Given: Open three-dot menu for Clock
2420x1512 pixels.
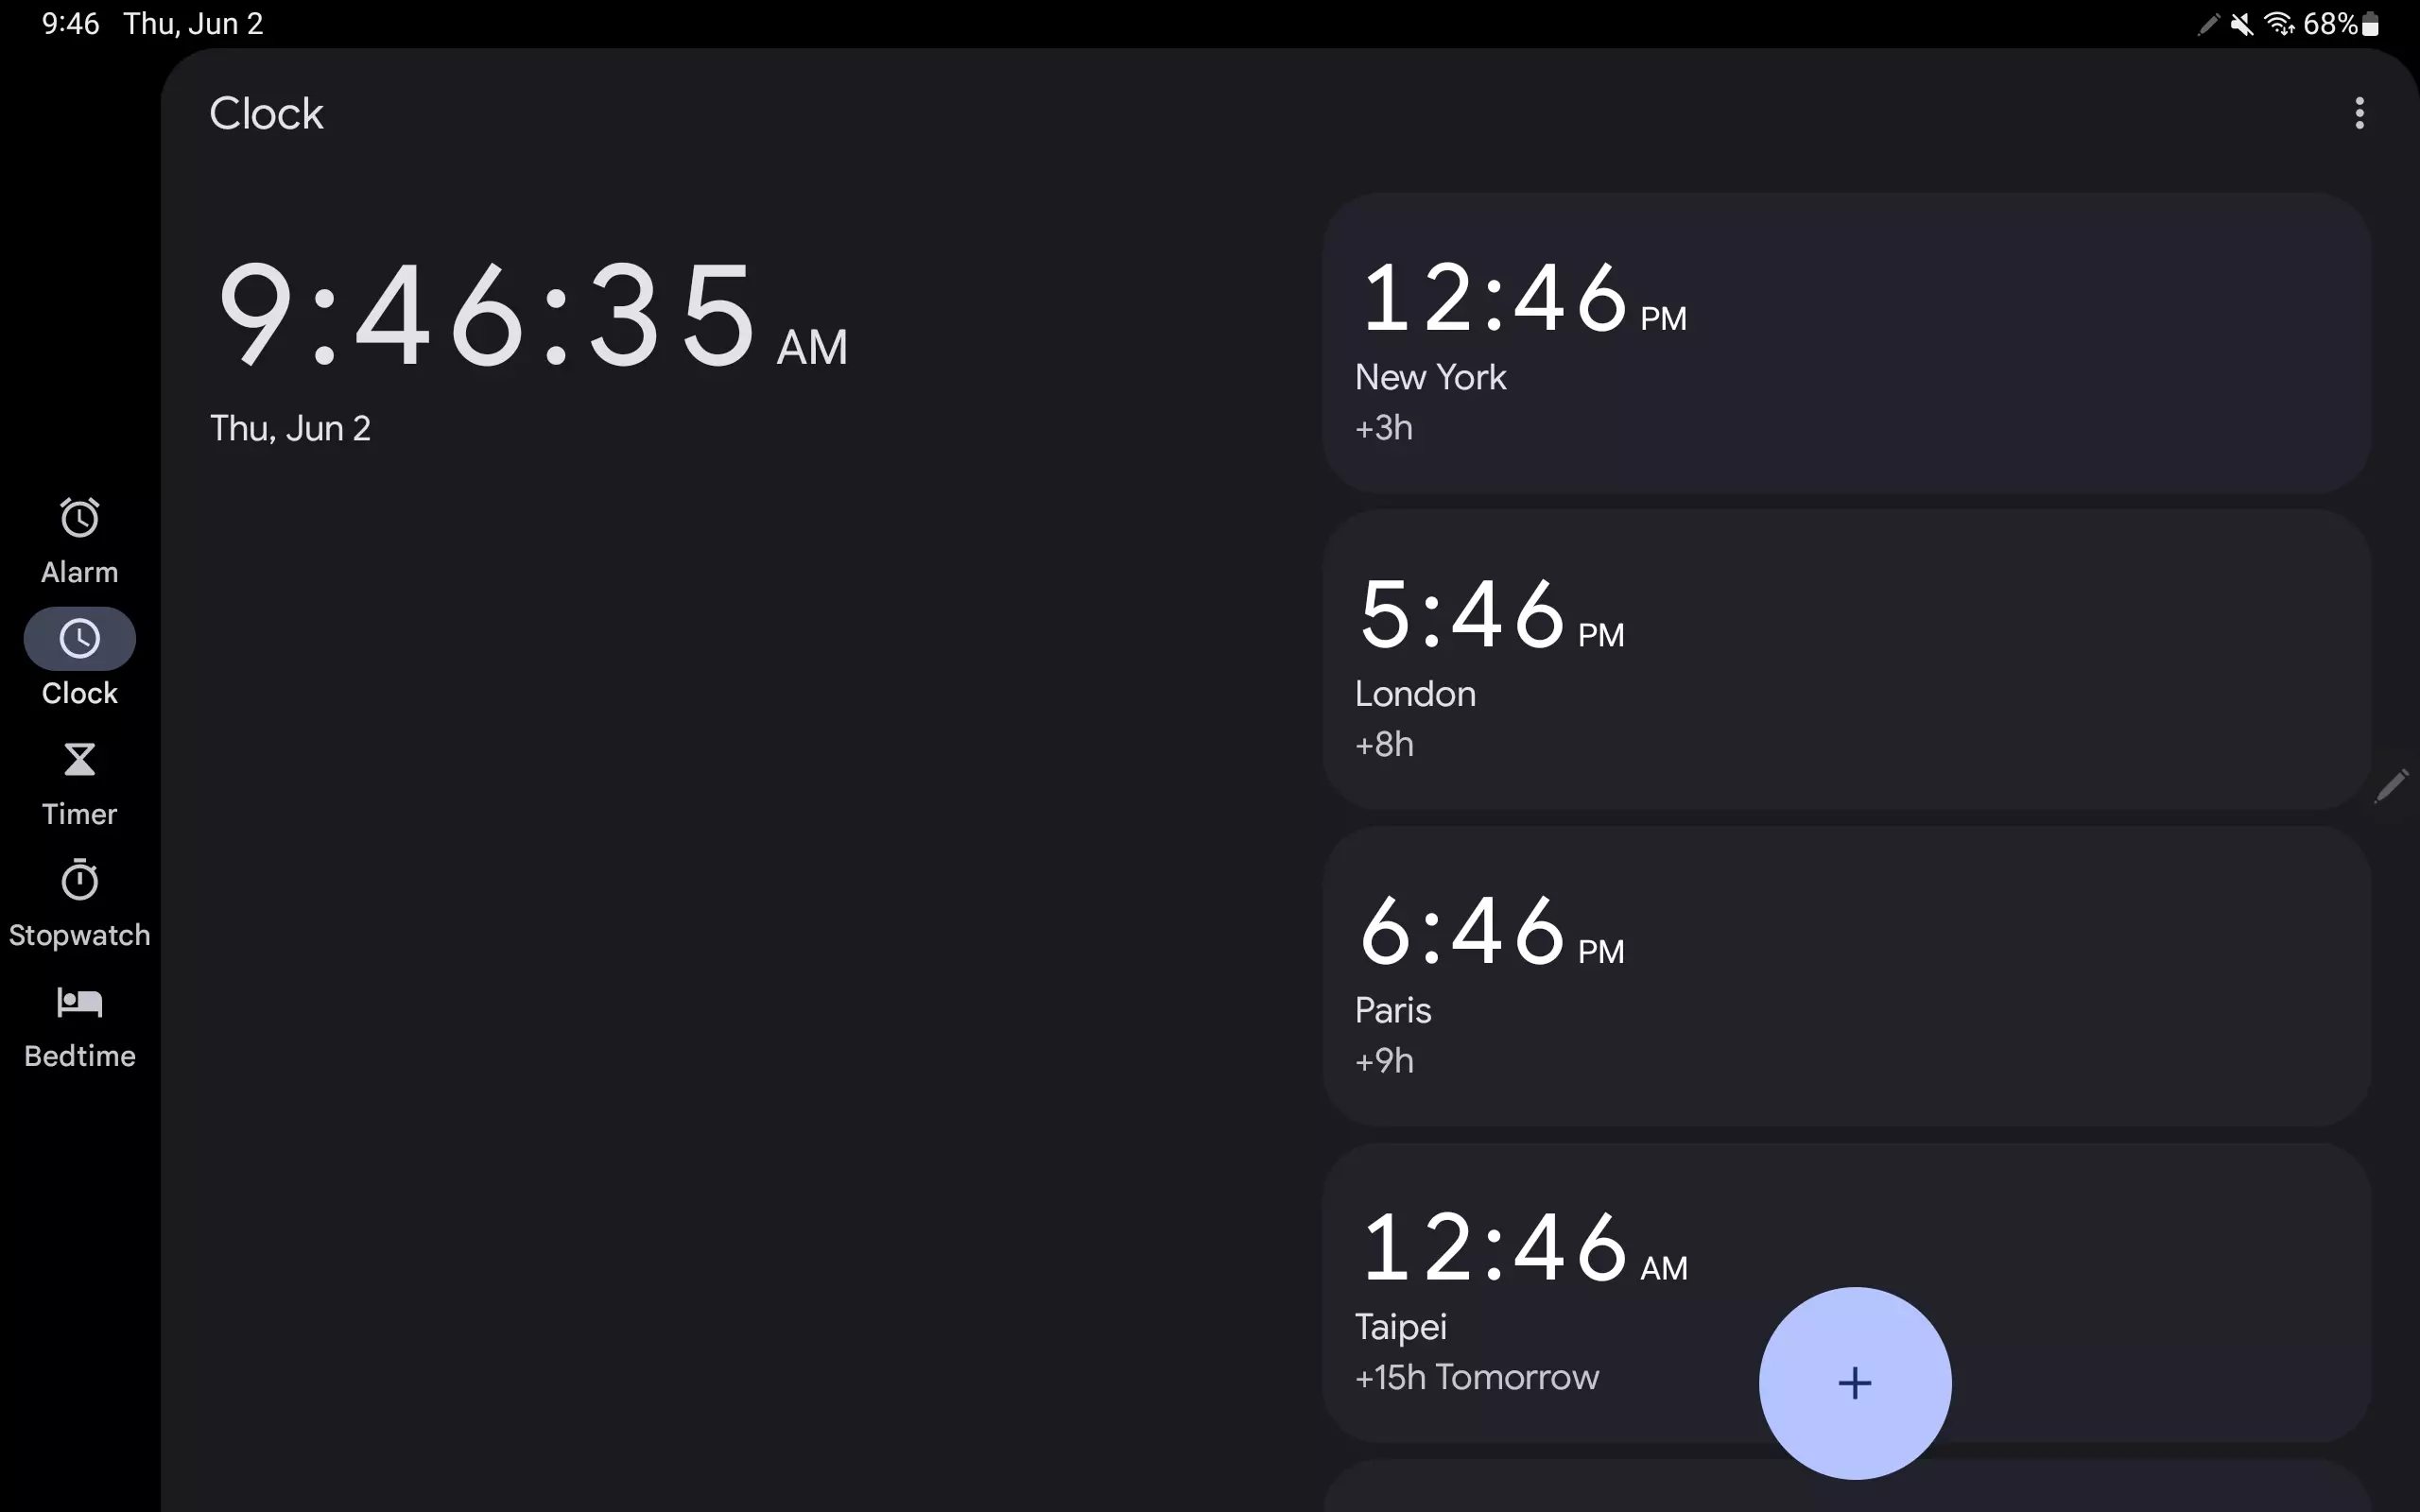Looking at the screenshot, I should tap(2364, 113).
